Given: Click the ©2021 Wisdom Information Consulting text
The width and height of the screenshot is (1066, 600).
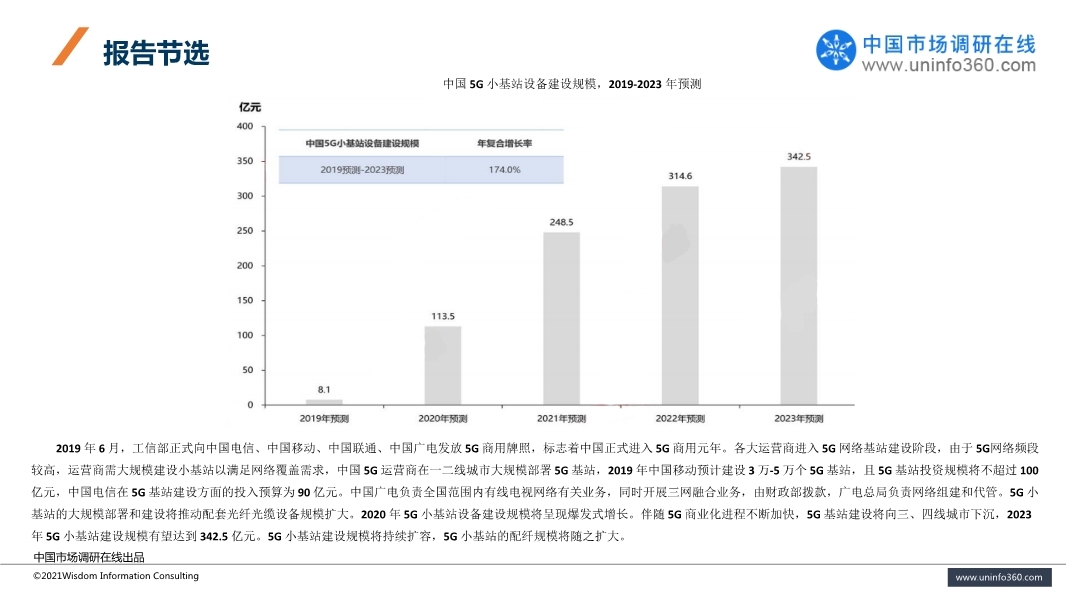Looking at the screenshot, I should (116, 576).
